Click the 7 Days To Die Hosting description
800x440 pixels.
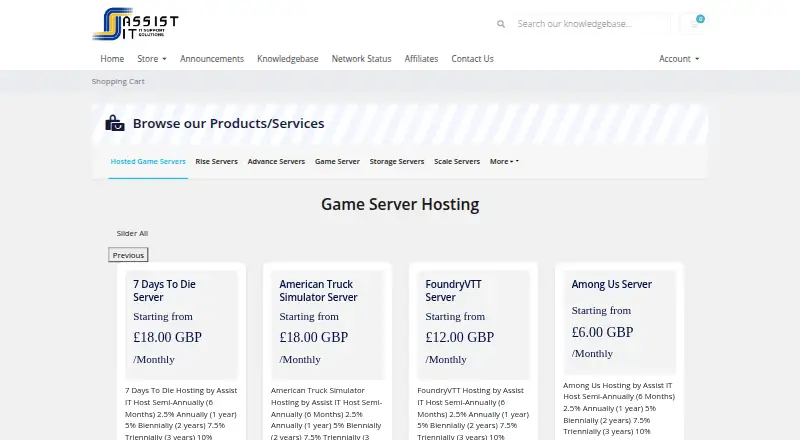(181, 413)
